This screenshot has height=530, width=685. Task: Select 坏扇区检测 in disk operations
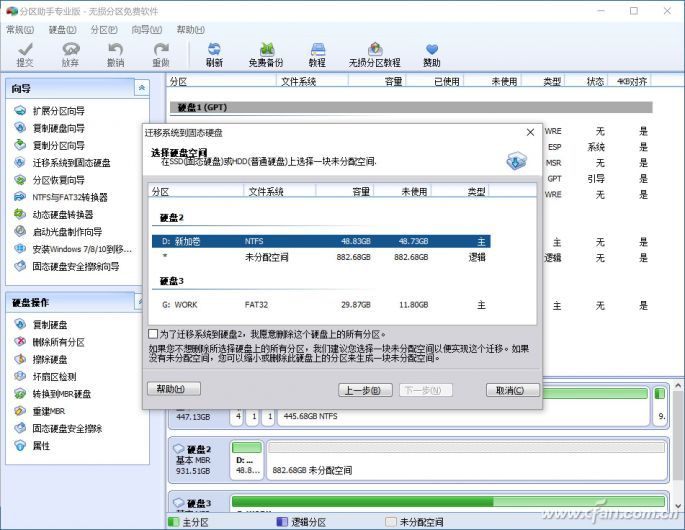(x=54, y=376)
